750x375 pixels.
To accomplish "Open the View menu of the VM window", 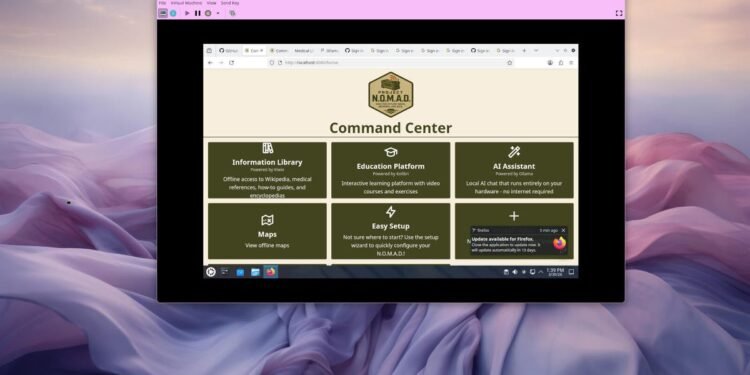I will click(x=211, y=3).
